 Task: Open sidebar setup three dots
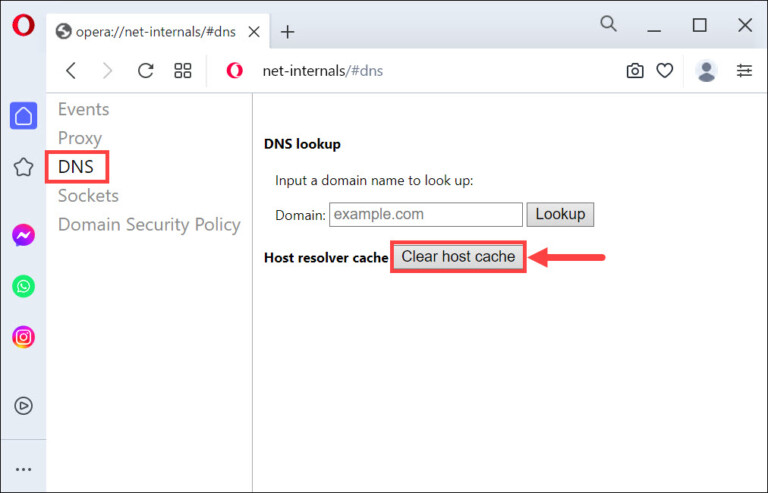point(24,470)
